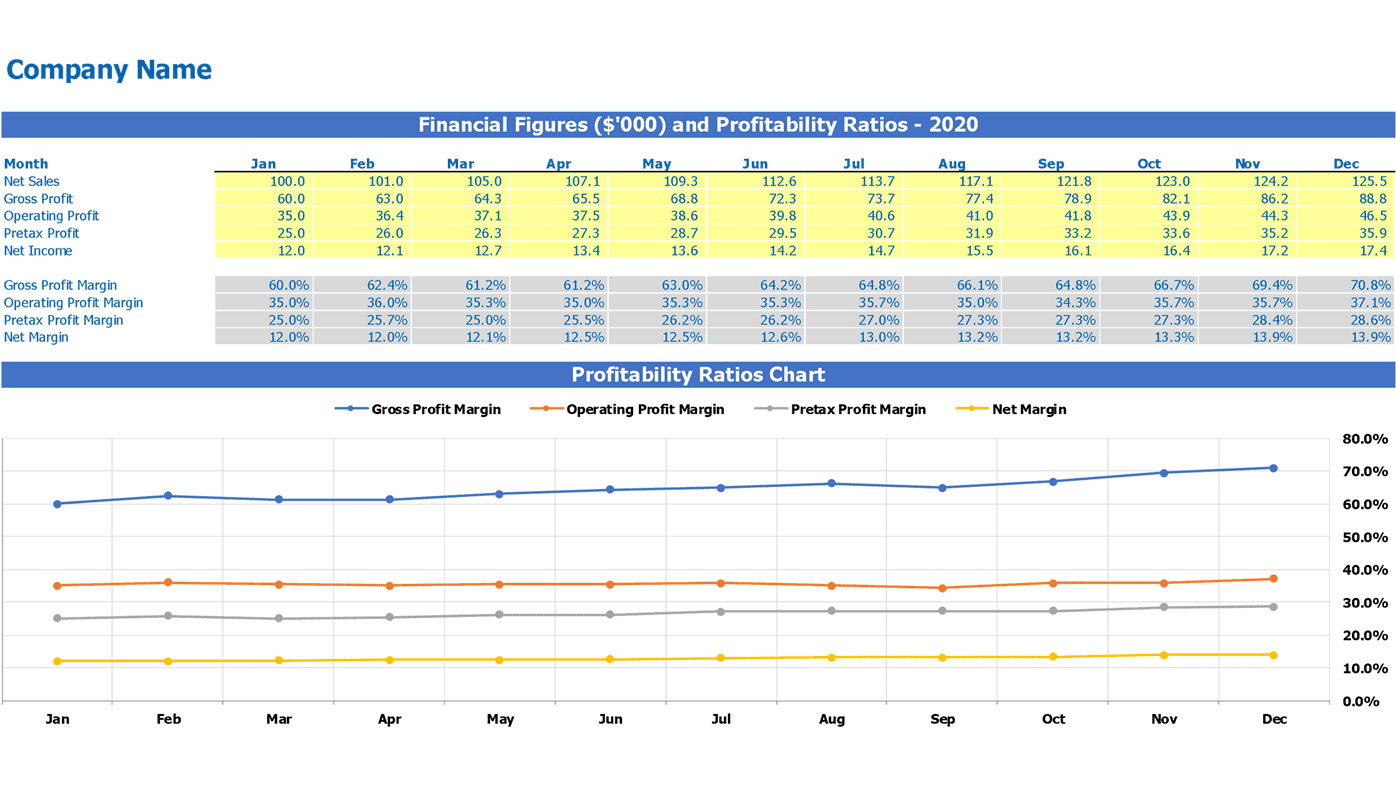Select the Financial Figures 2020 header tab
The width and height of the screenshot is (1396, 786).
click(x=698, y=124)
